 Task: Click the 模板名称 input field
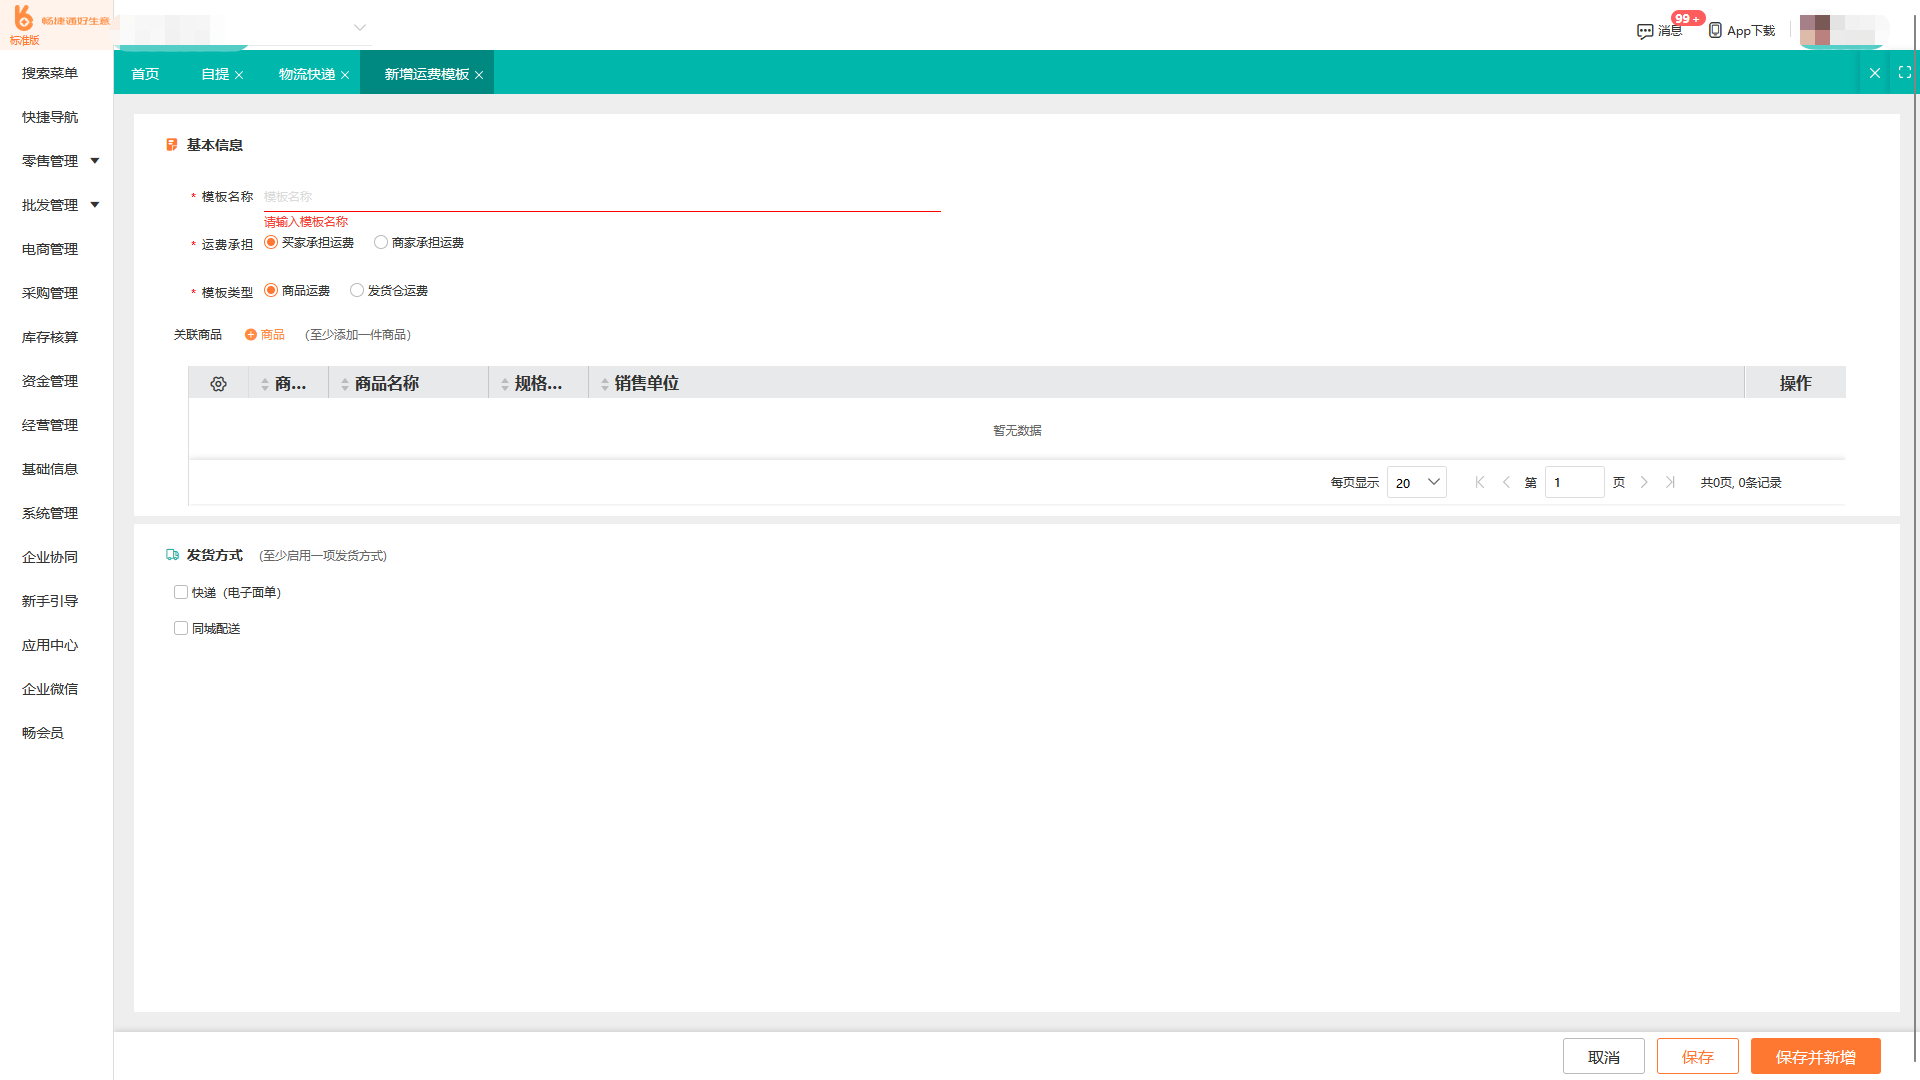tap(603, 195)
